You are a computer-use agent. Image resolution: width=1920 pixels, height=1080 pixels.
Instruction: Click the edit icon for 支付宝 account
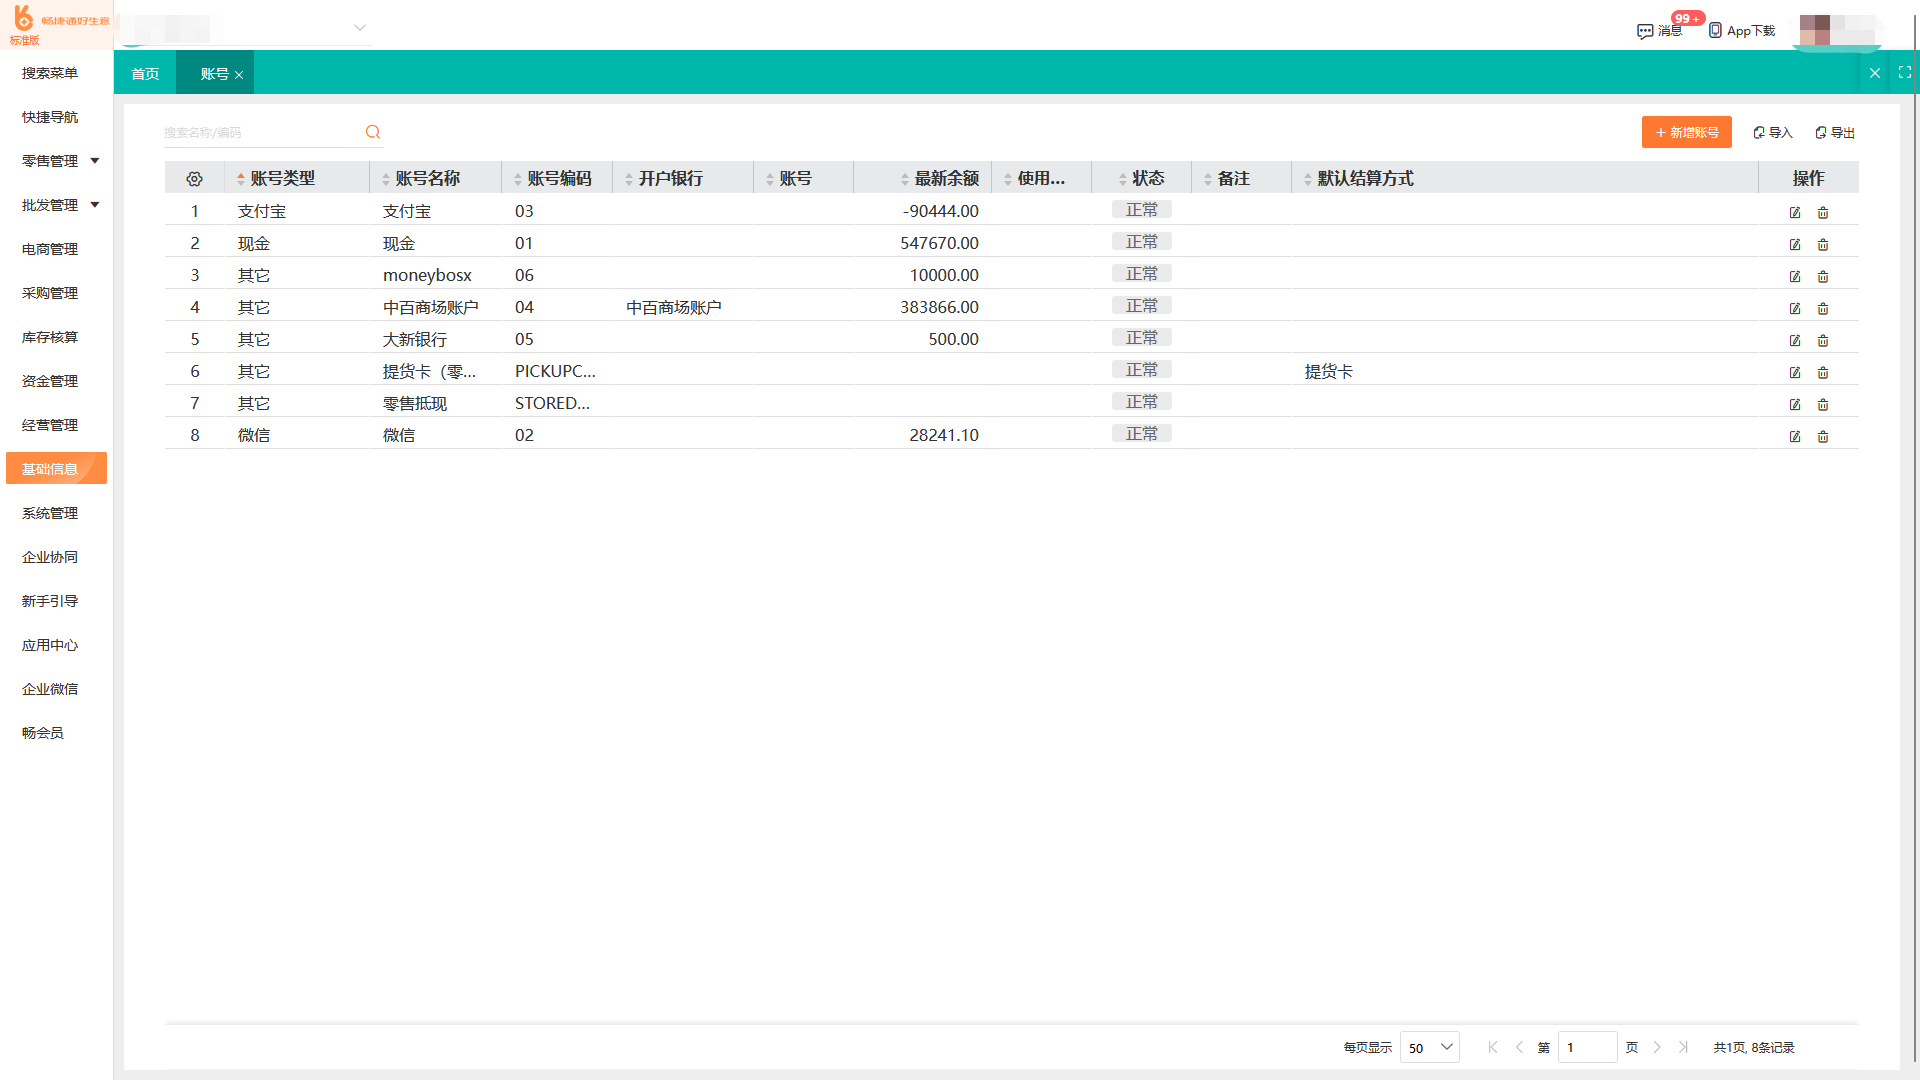(x=1795, y=211)
